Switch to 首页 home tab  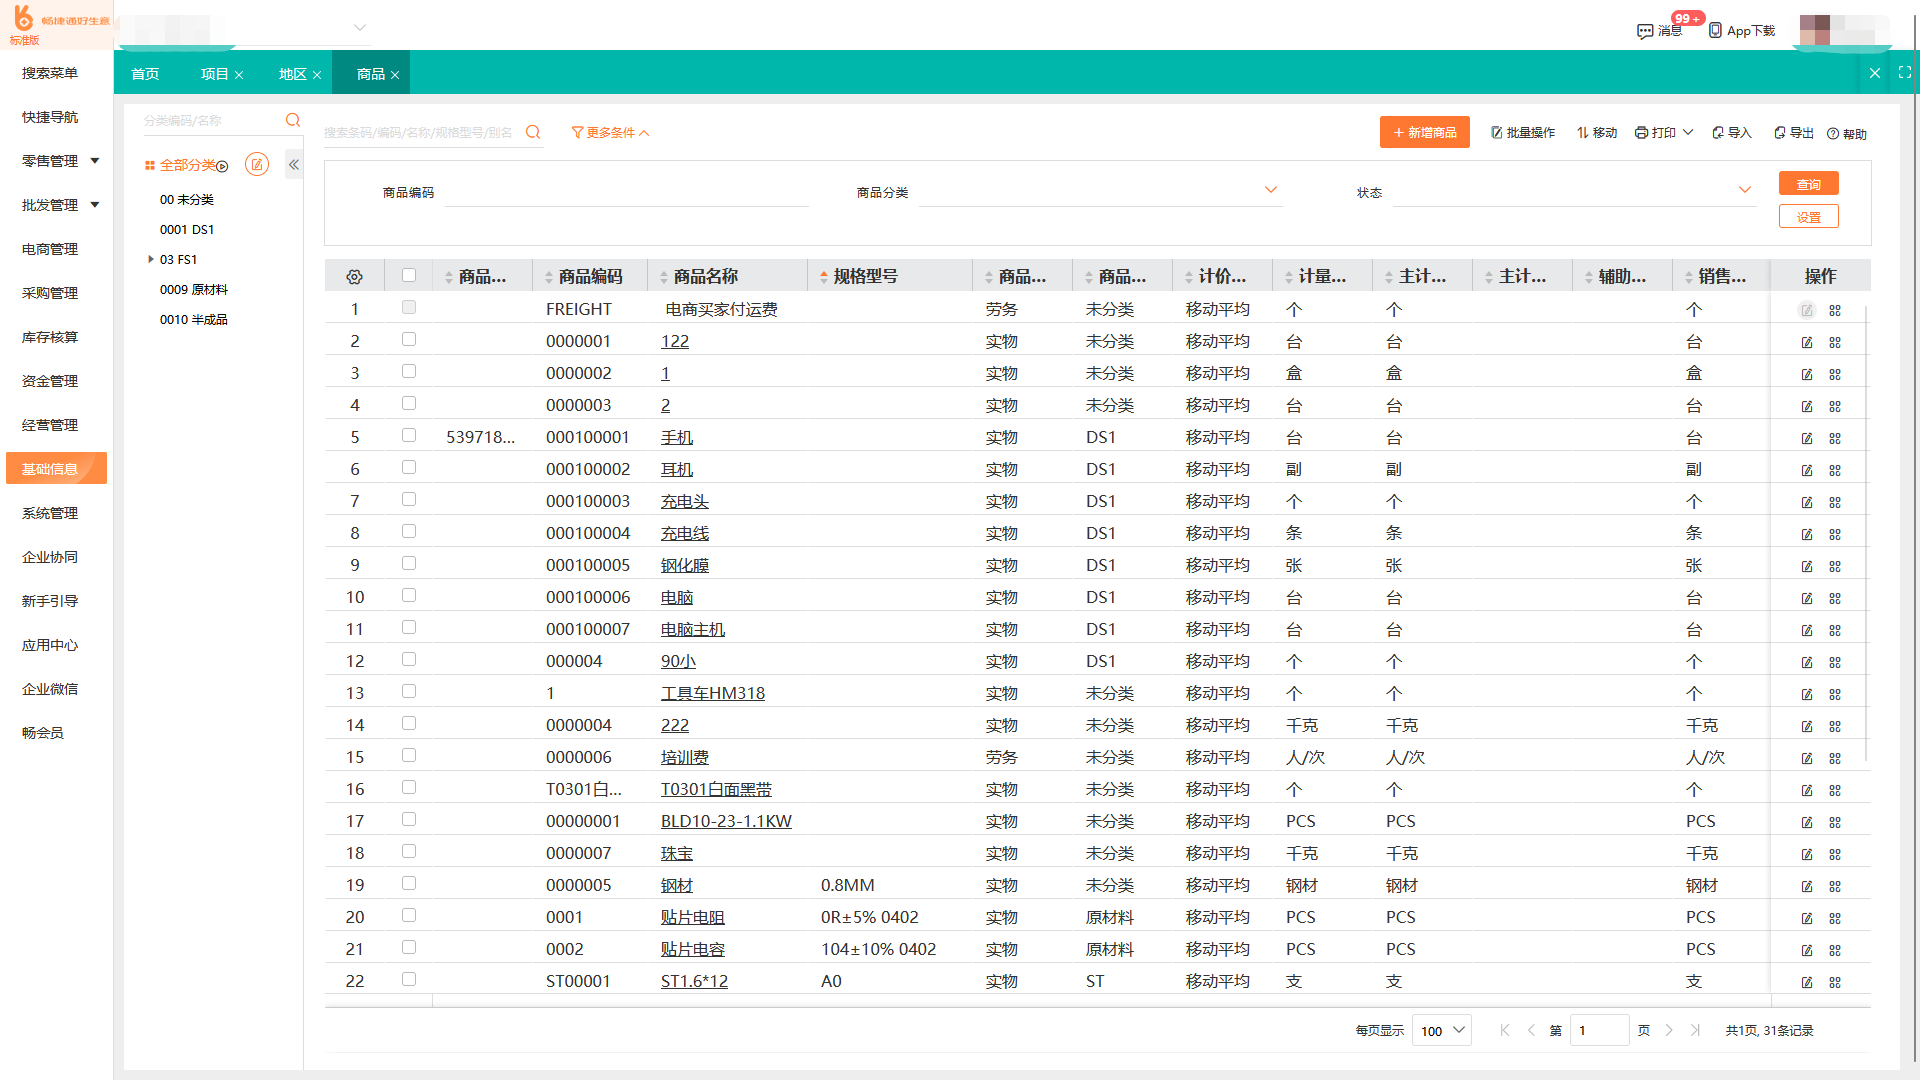coord(144,73)
